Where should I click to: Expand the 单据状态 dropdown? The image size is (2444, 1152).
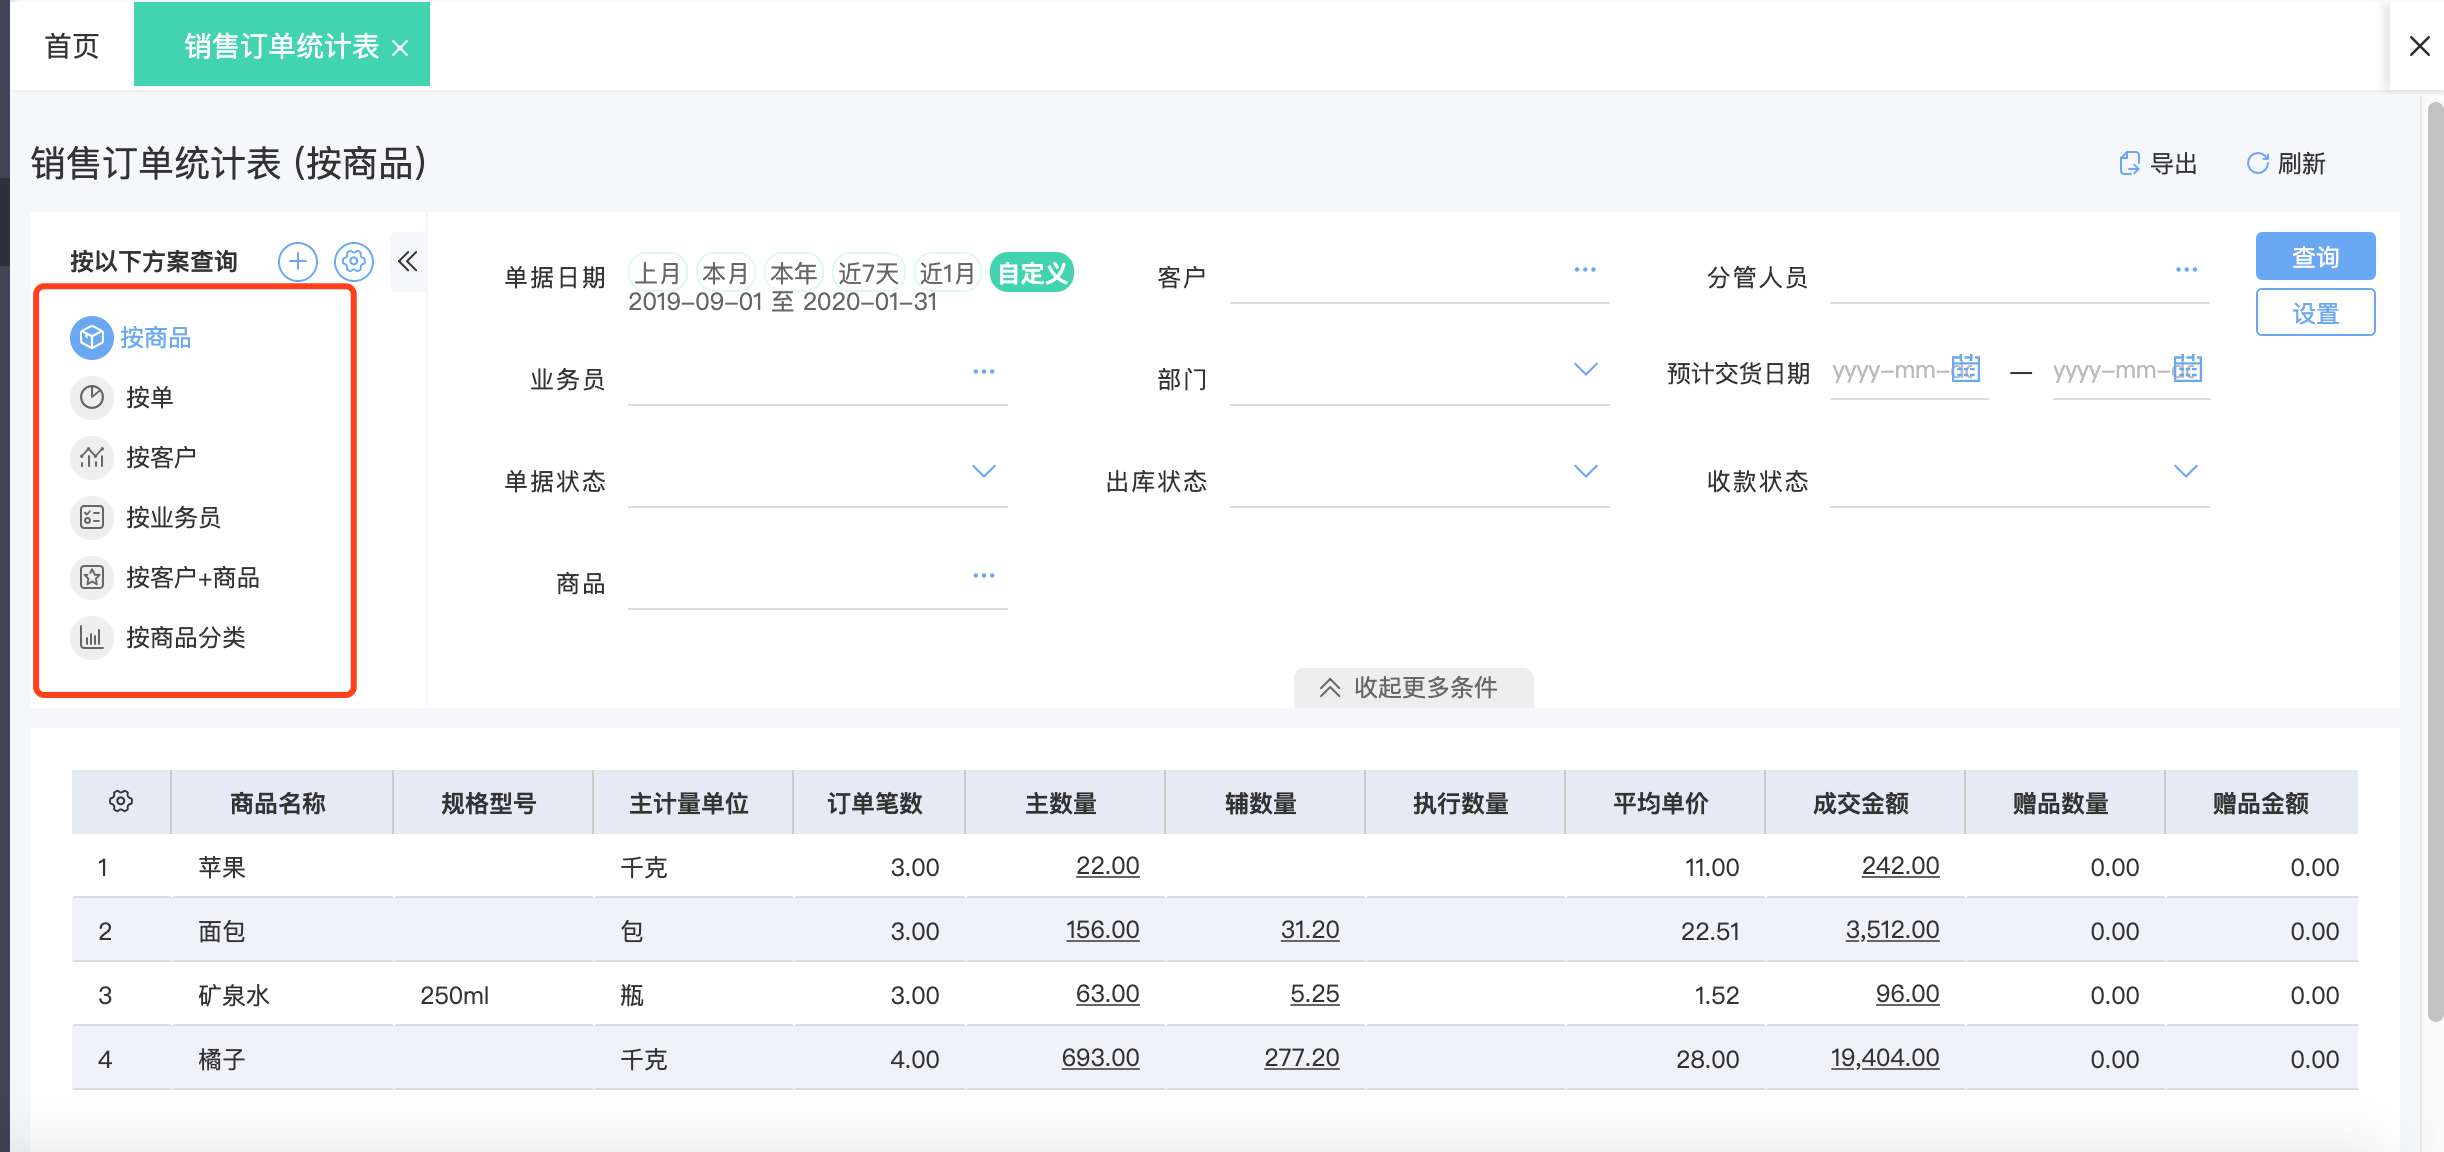coord(984,474)
